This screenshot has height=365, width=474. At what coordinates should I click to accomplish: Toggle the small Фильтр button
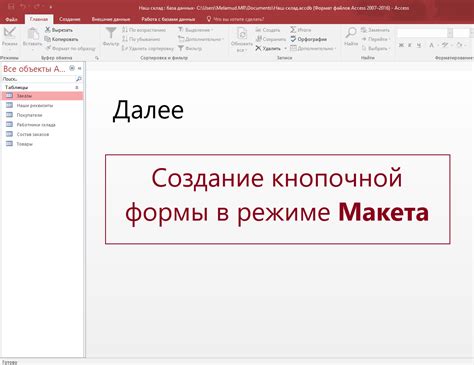[190, 49]
